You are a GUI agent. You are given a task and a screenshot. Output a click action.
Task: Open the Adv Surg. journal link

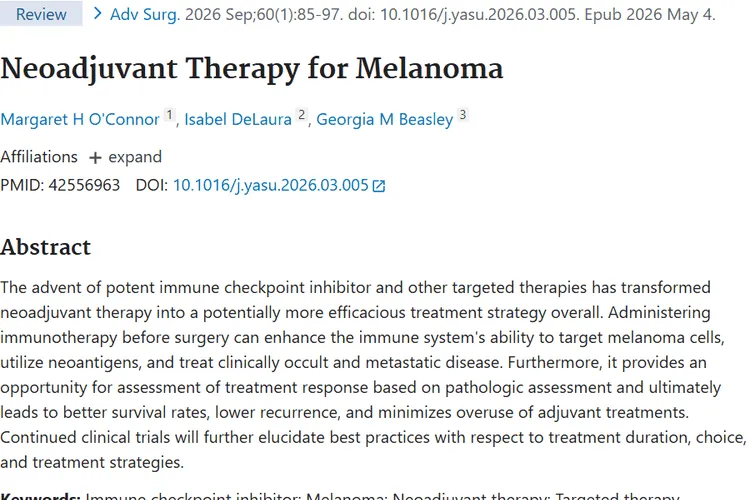(145, 14)
